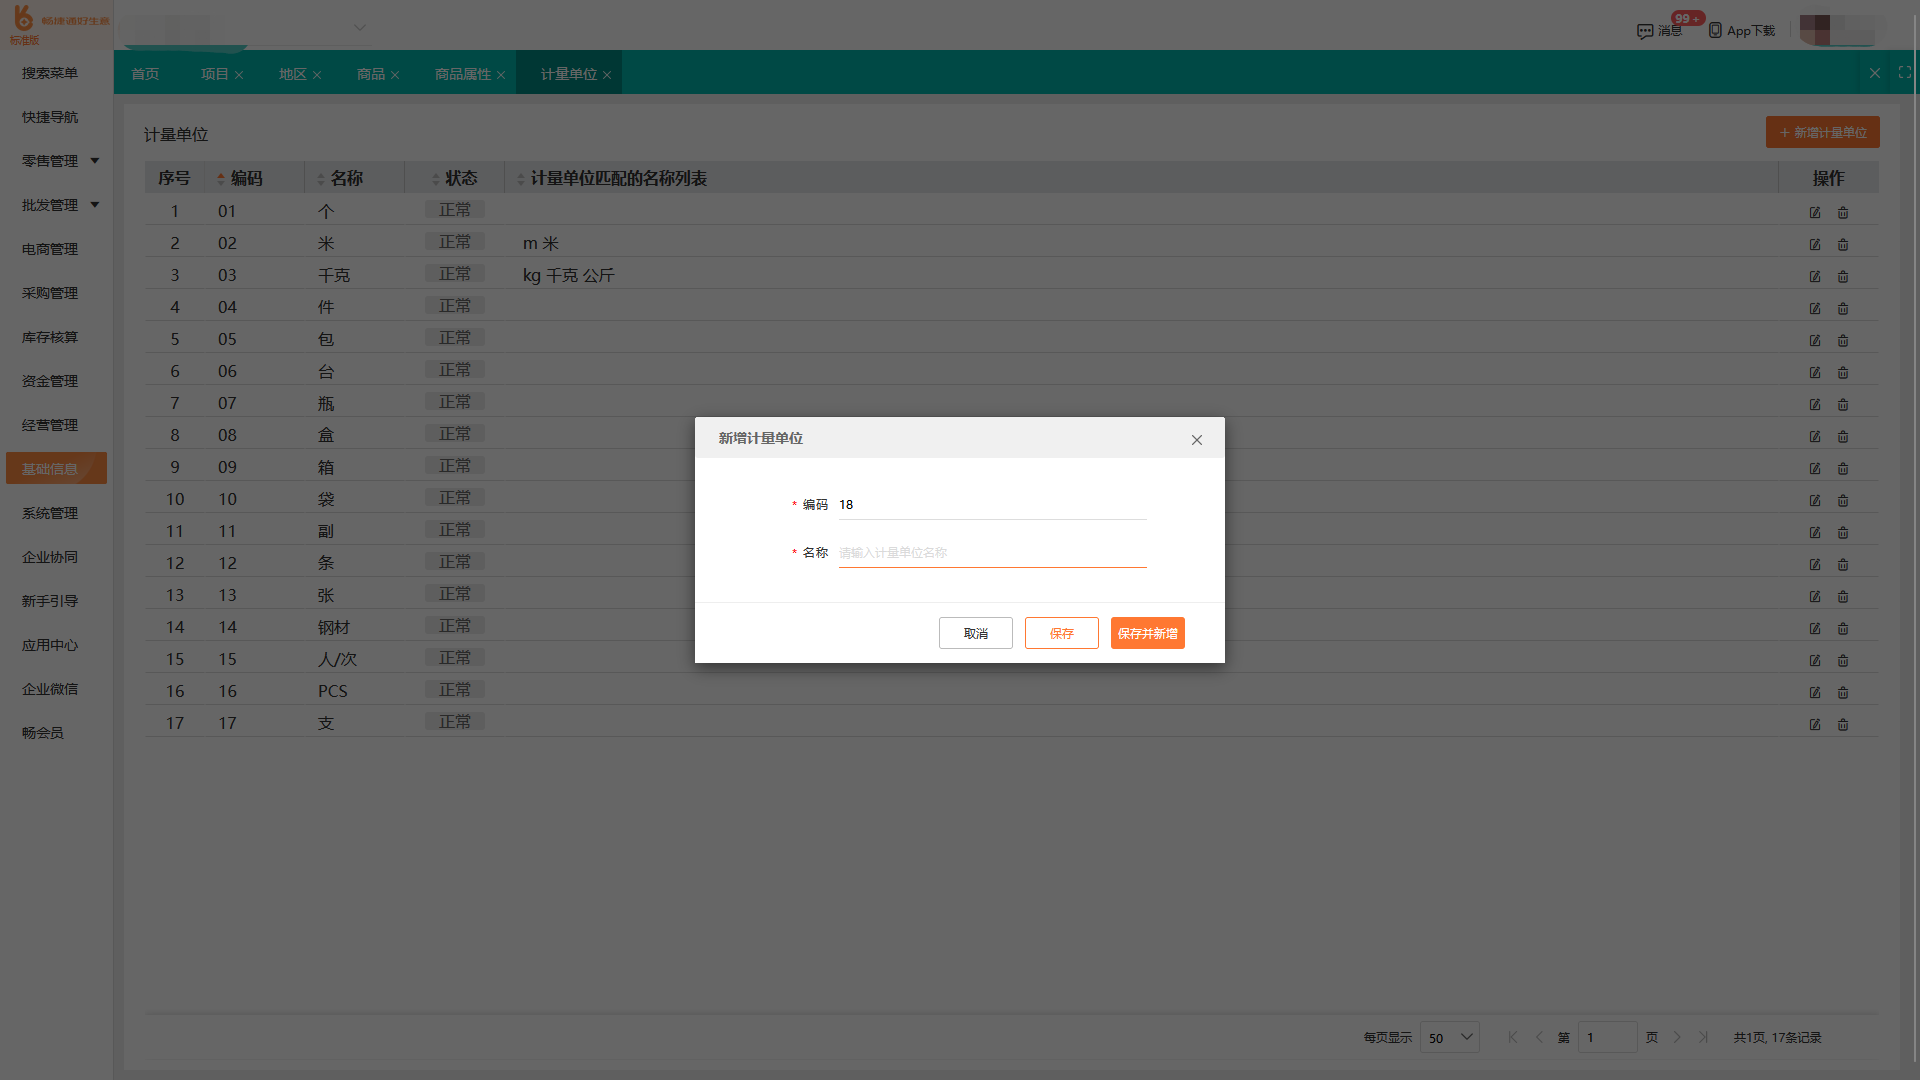
Task: Click the delete icon for row 17 支
Action: (1844, 723)
